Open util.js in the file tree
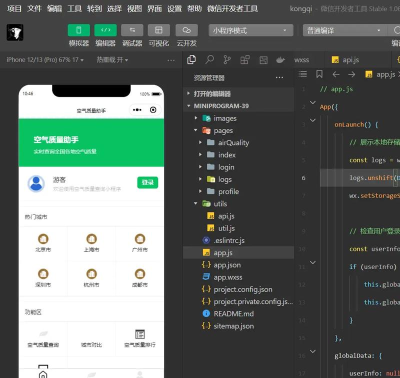This screenshot has height=378, width=400. [x=239, y=228]
